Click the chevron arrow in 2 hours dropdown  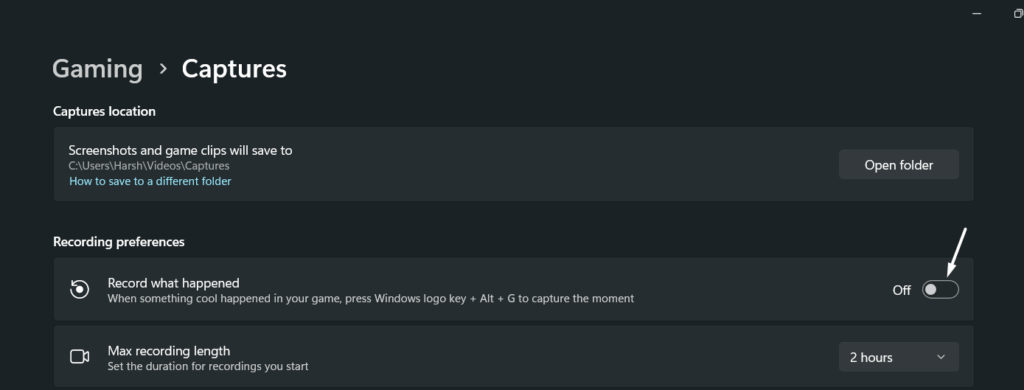(941, 357)
